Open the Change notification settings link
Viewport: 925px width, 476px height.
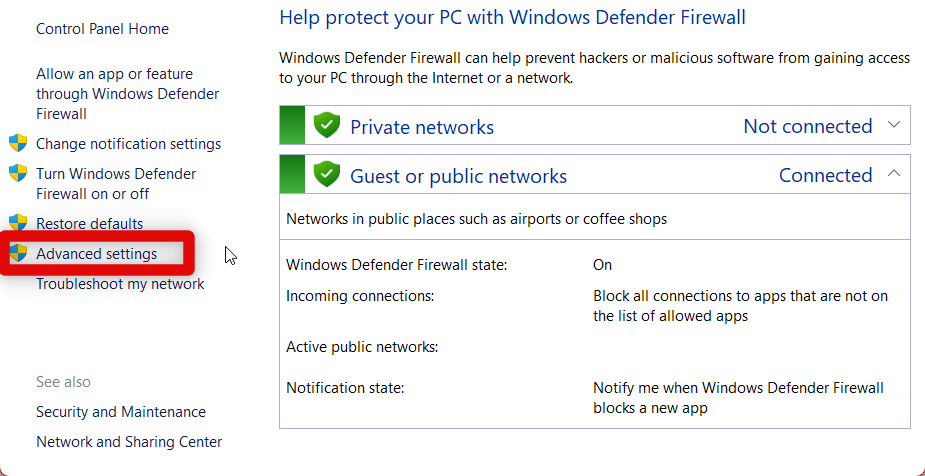(128, 144)
